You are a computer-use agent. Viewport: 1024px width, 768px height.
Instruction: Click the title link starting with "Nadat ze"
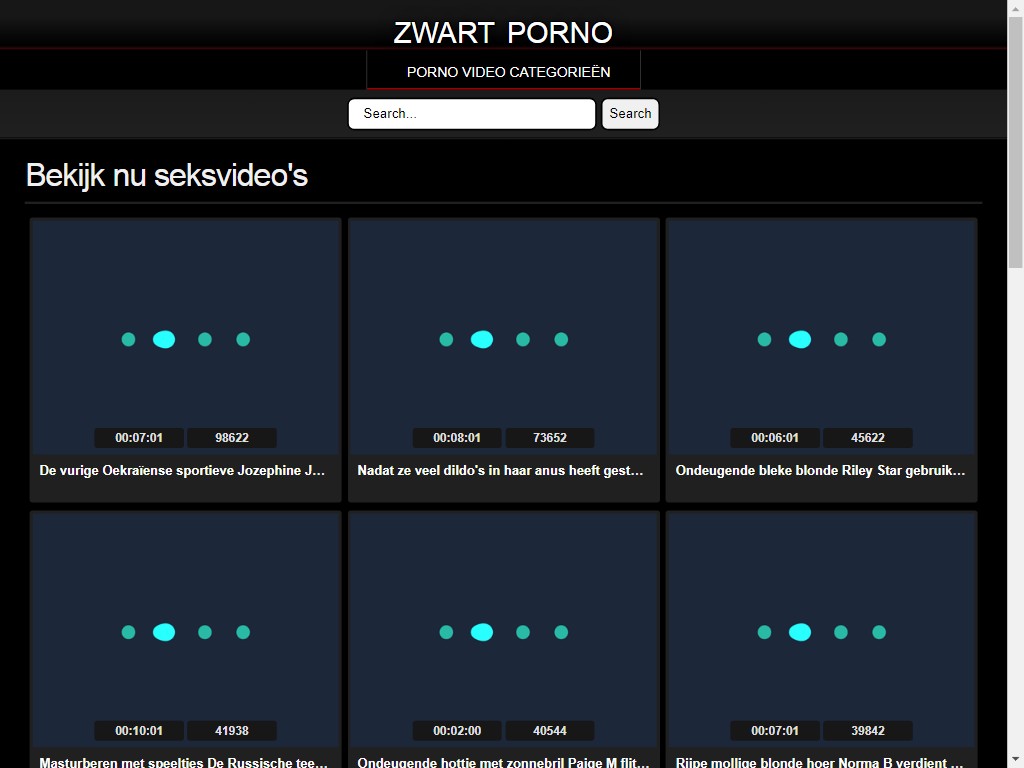click(x=500, y=470)
